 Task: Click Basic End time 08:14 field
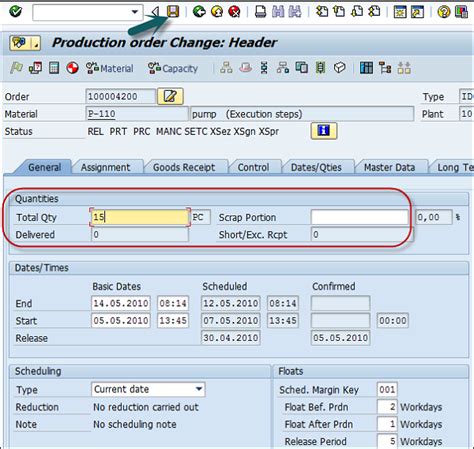173,303
